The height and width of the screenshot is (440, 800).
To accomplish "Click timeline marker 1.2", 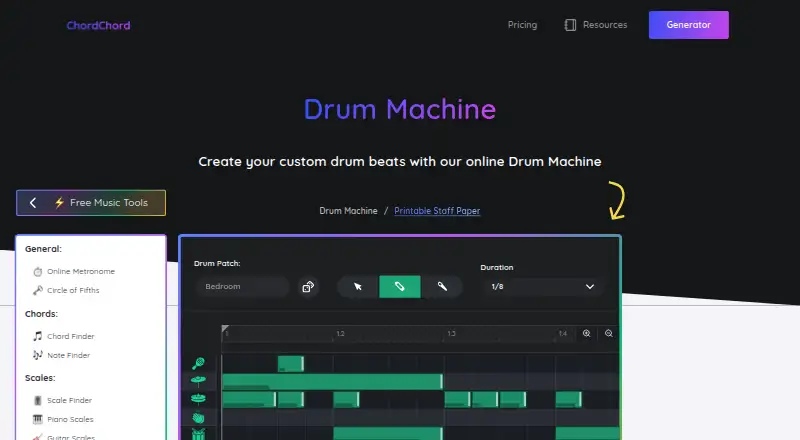I will click(340, 333).
